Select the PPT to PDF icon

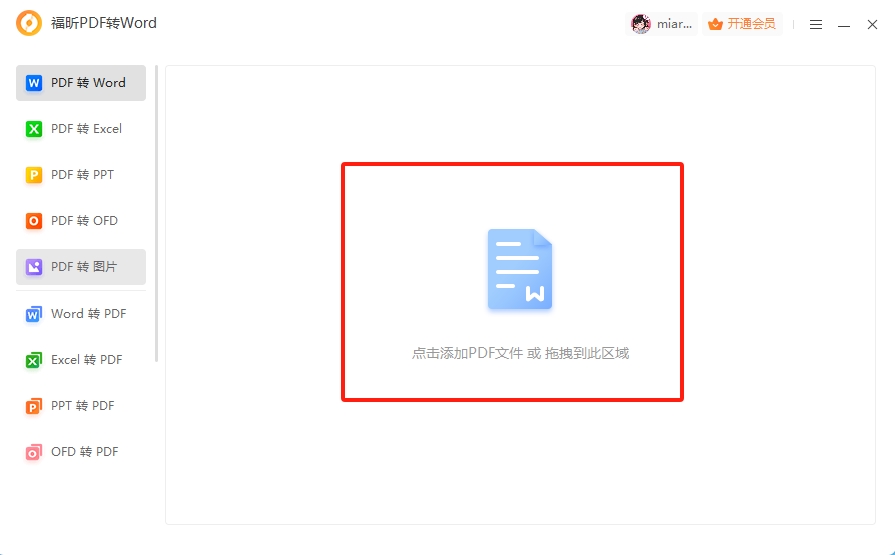point(34,406)
